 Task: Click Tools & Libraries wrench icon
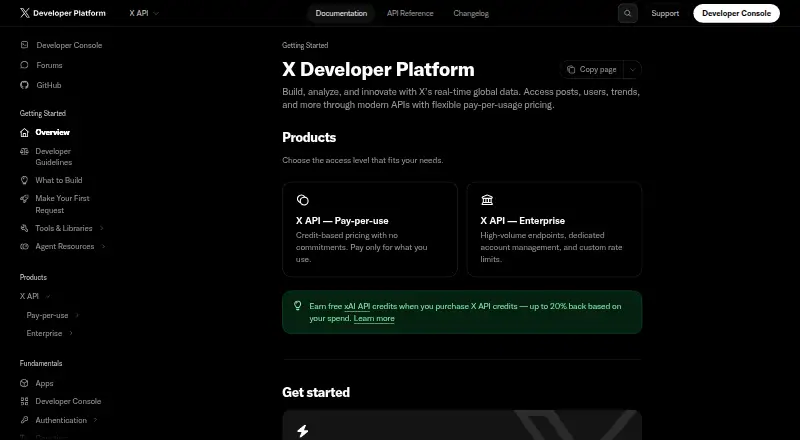pos(24,228)
